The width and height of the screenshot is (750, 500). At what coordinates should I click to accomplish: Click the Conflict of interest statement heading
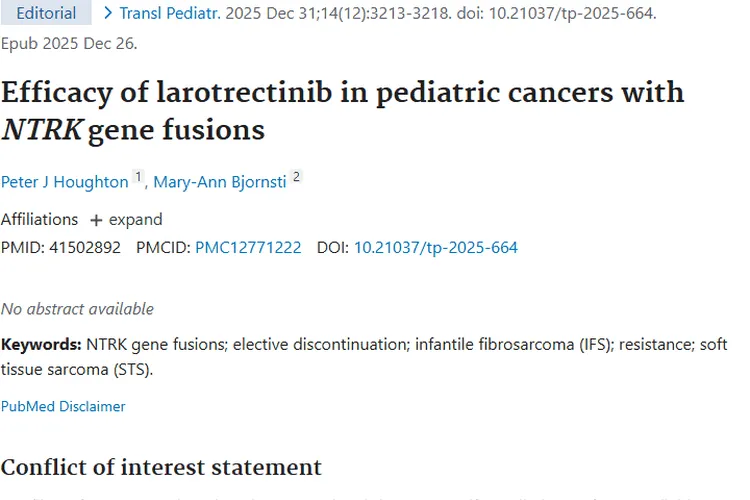tap(161, 467)
